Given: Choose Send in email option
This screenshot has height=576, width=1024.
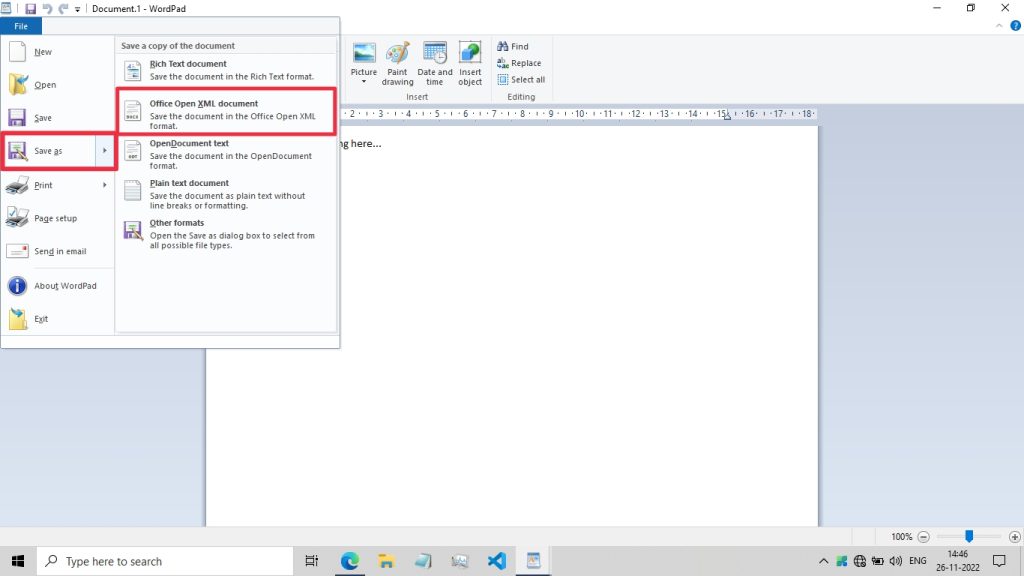Looking at the screenshot, I should 57,251.
